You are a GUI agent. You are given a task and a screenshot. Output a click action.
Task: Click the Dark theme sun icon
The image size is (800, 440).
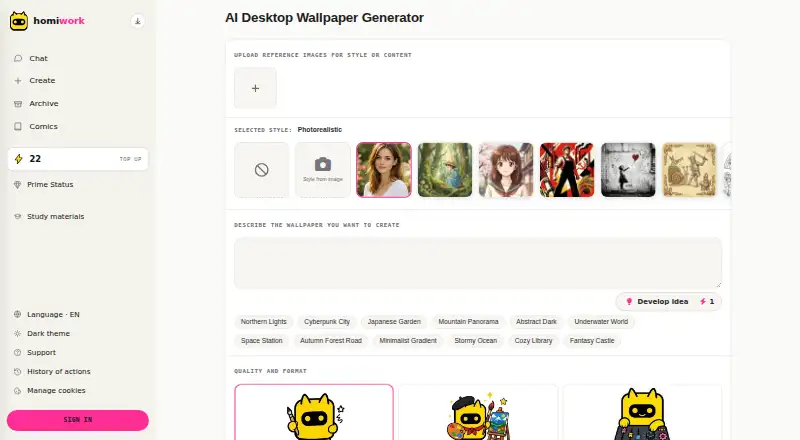point(17,333)
